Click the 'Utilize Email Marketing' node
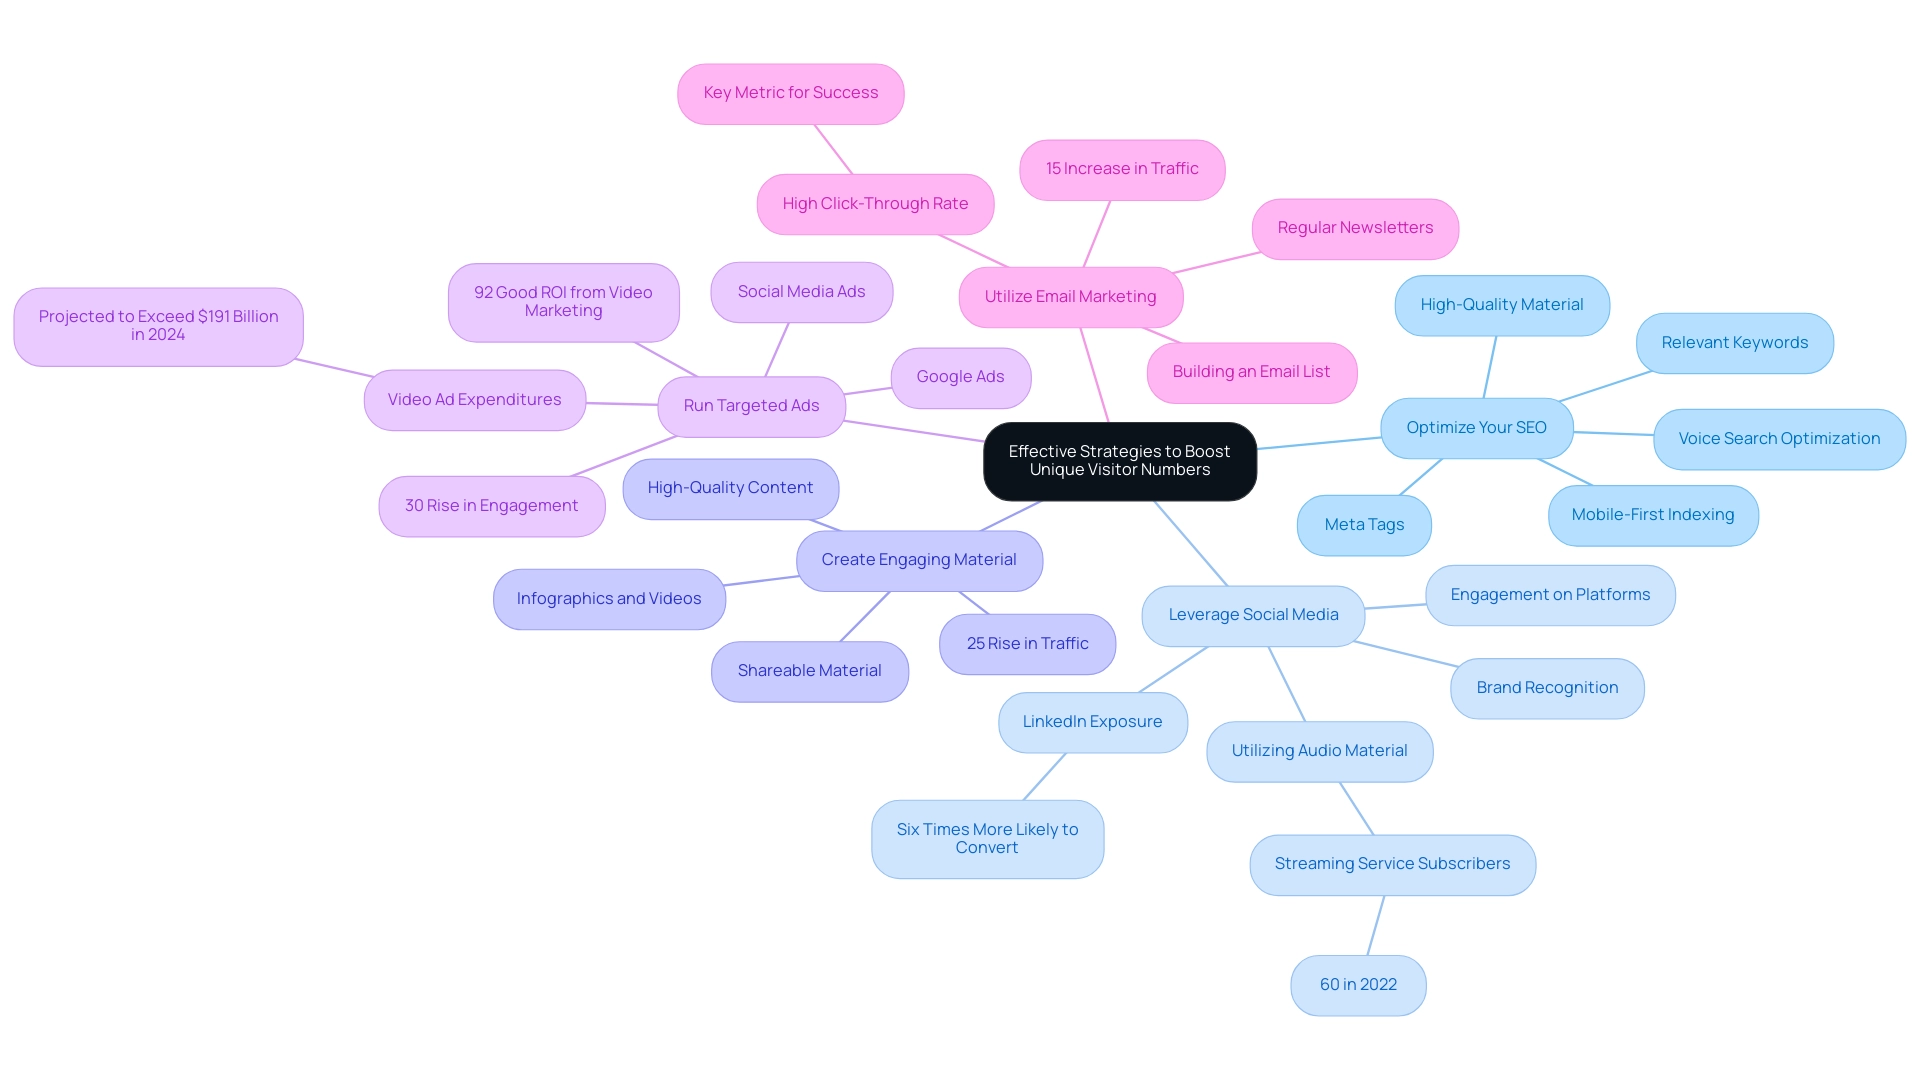Viewport: 1920px width, 1083px height. click(1071, 295)
